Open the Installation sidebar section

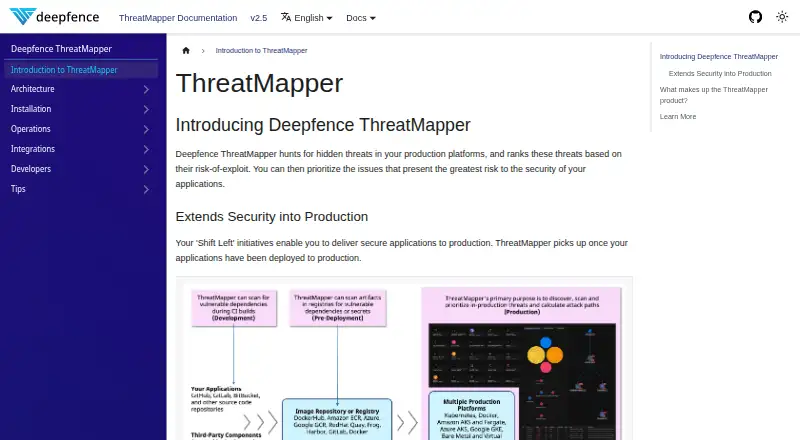coord(31,109)
